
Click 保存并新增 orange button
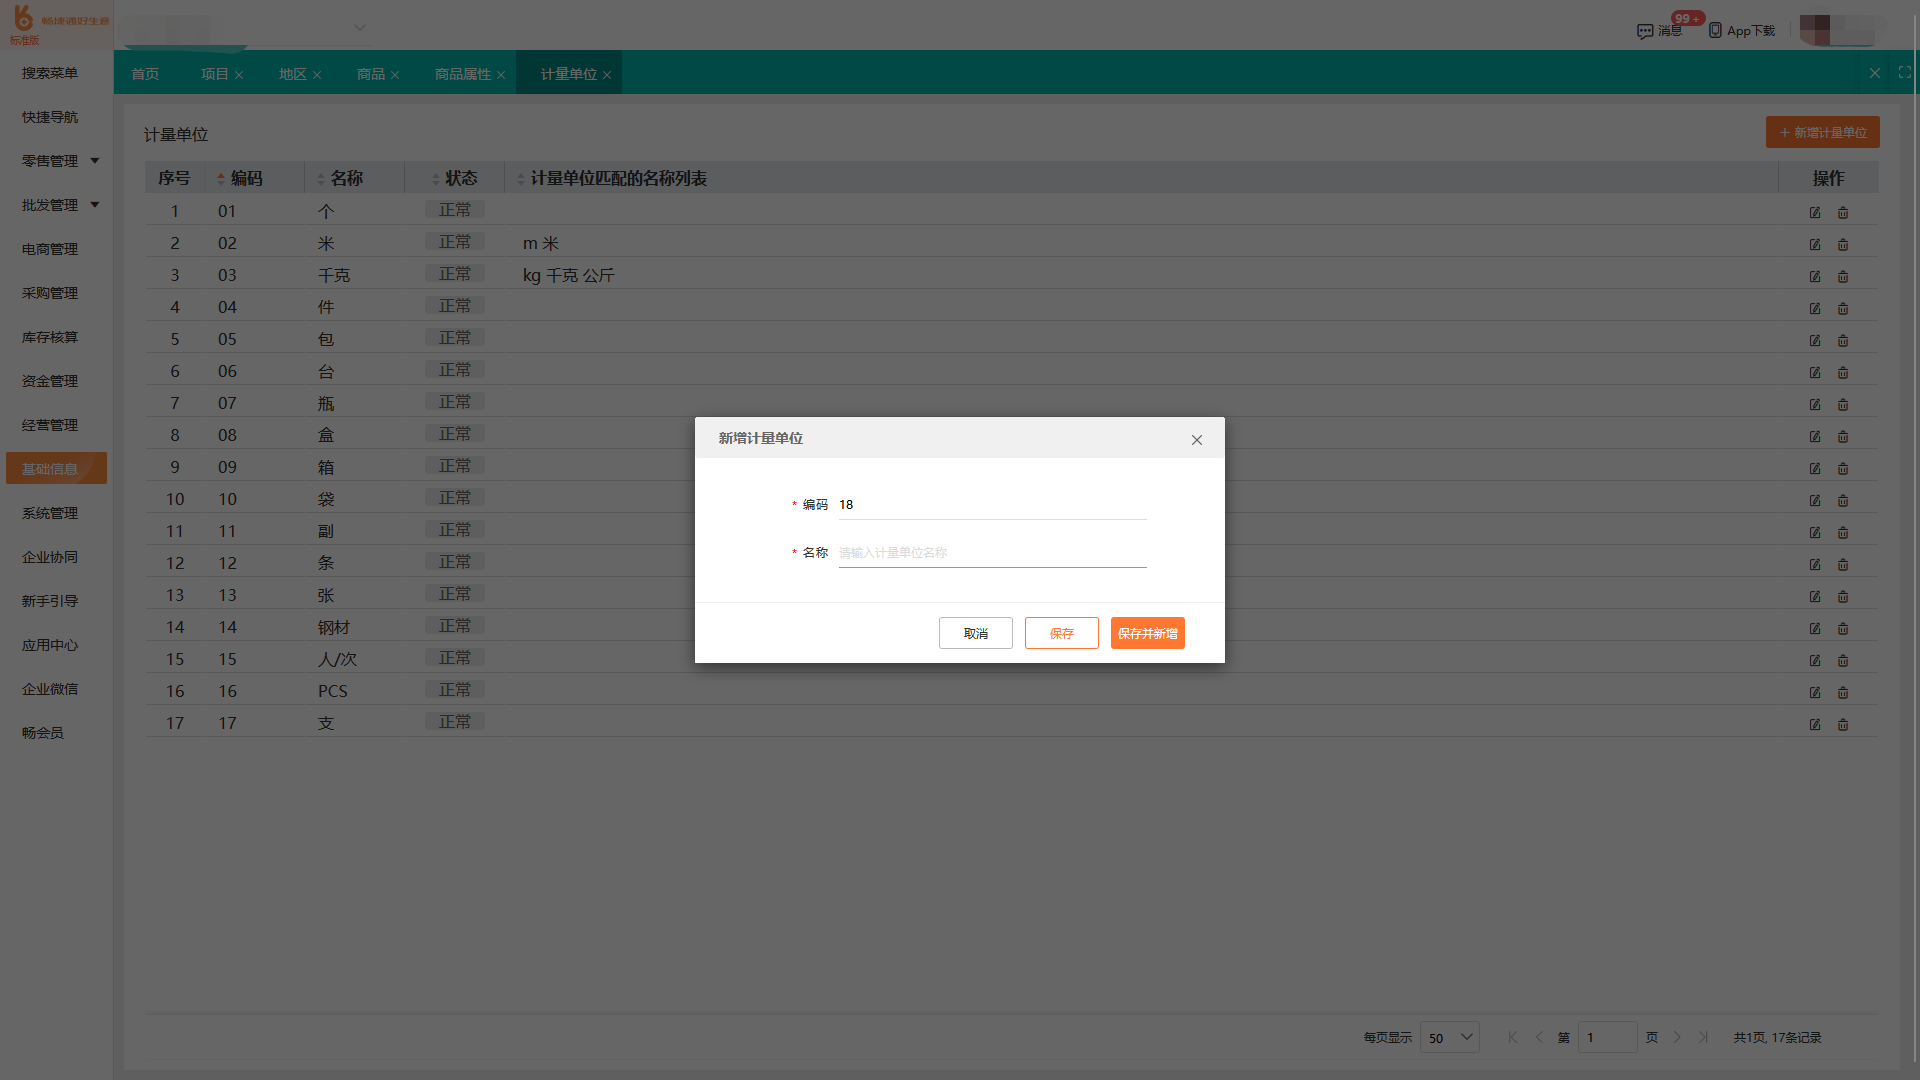pyautogui.click(x=1147, y=633)
